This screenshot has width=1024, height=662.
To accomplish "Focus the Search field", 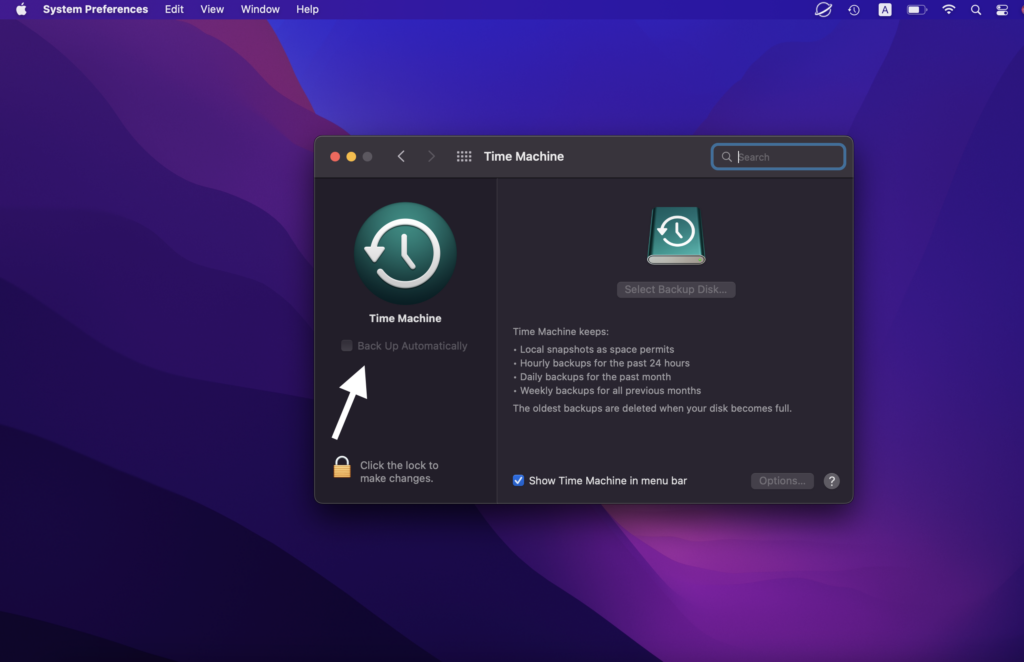I will (x=778, y=157).
